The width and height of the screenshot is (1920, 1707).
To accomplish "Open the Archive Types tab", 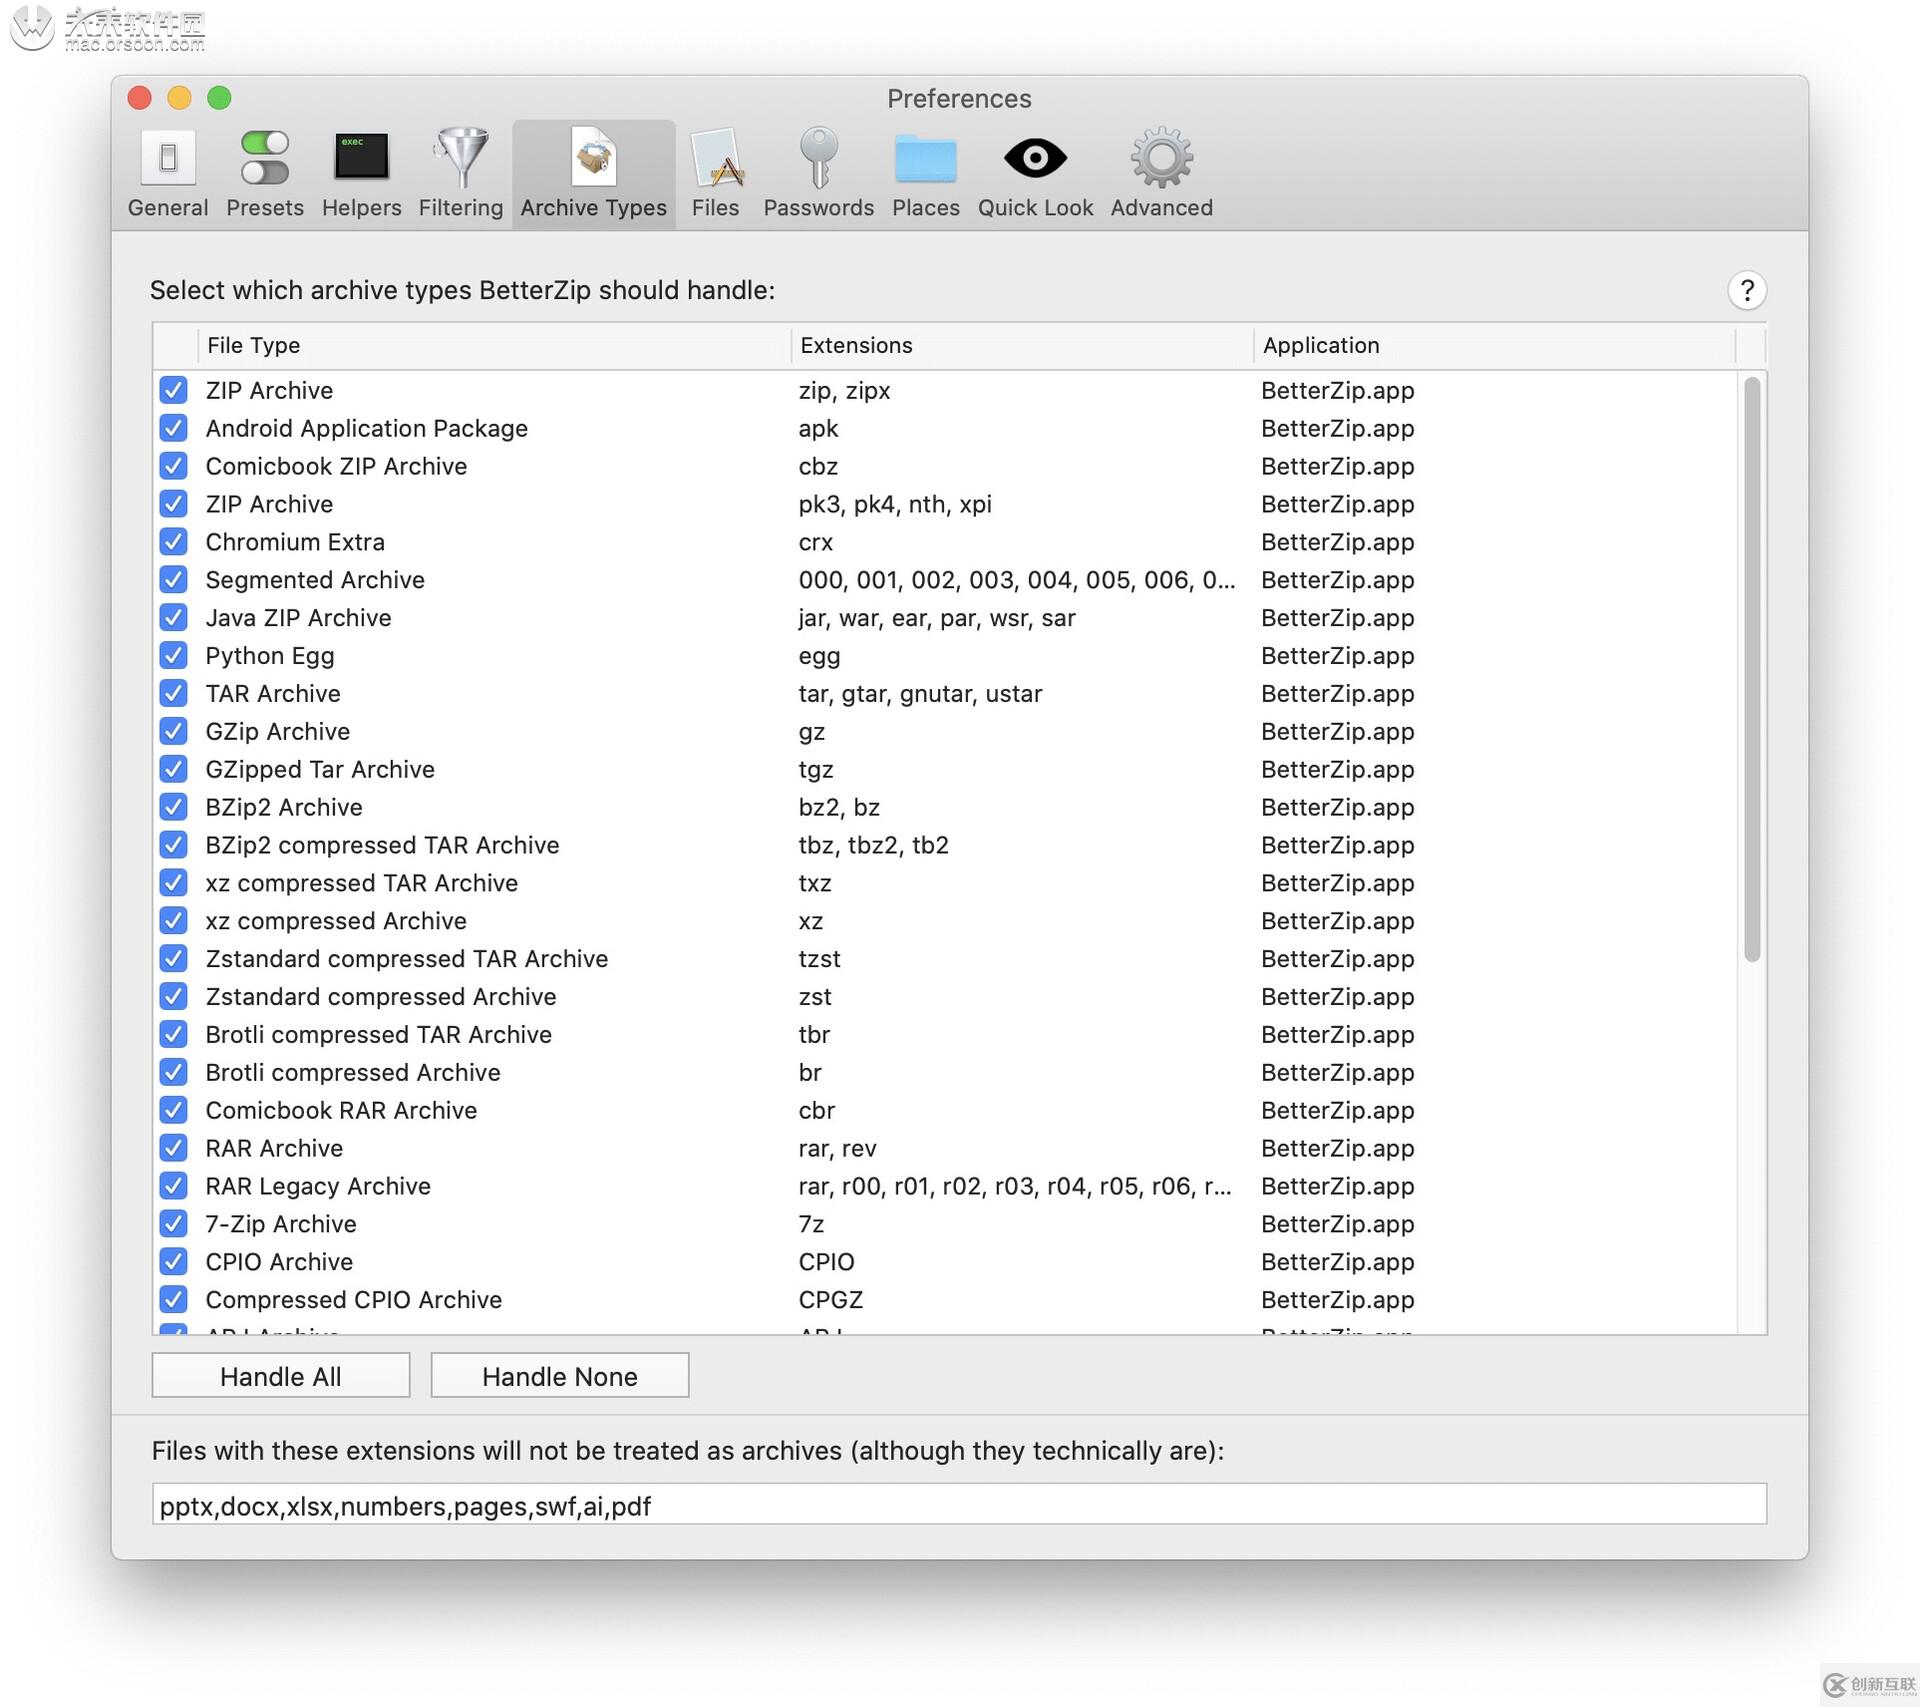I will pos(593,173).
